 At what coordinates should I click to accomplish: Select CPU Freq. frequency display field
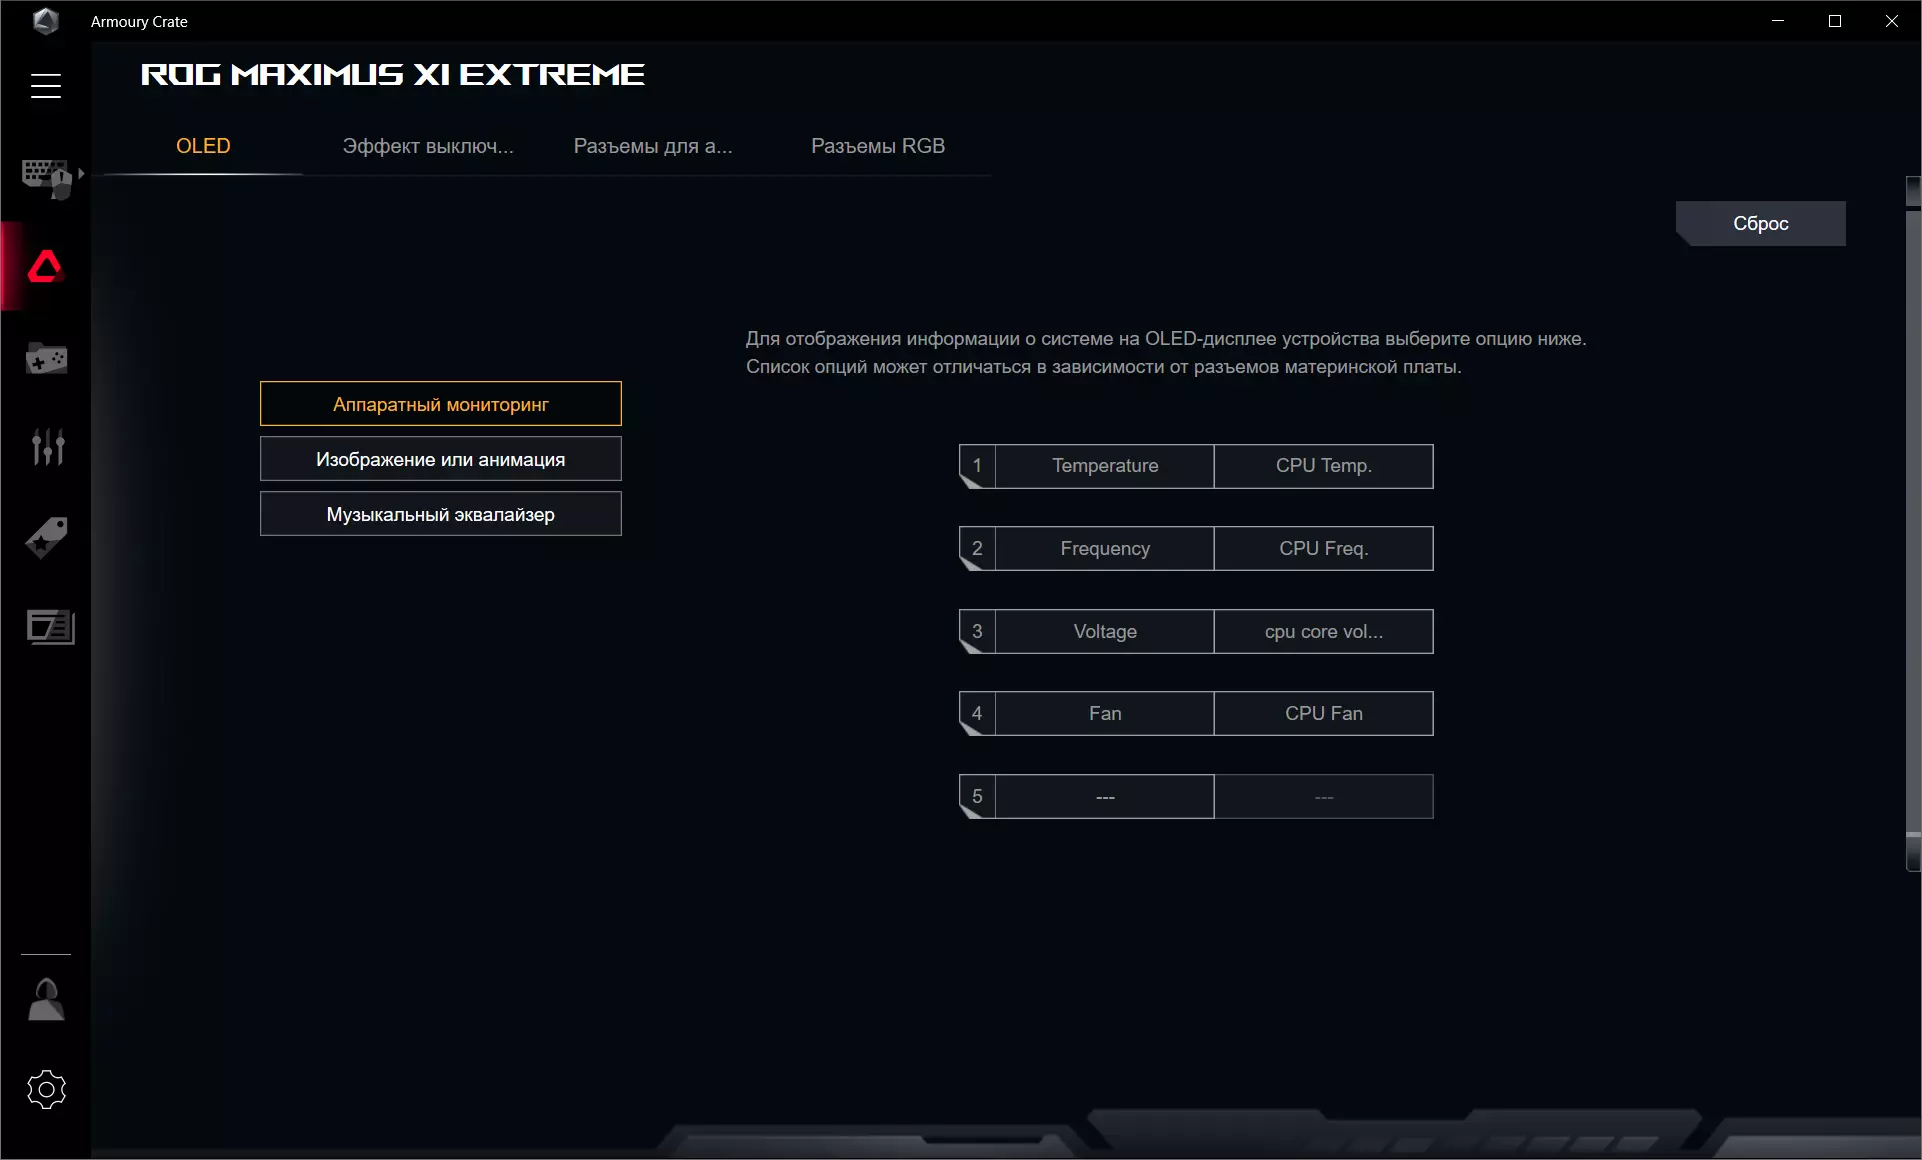click(x=1322, y=546)
